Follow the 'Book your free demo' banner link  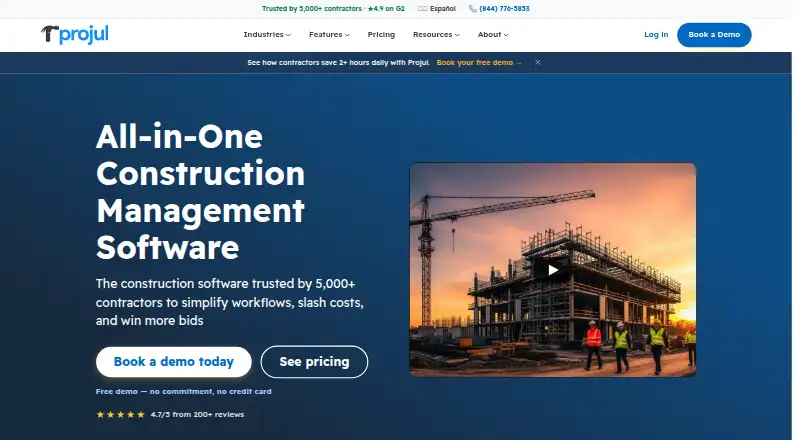[x=479, y=63]
